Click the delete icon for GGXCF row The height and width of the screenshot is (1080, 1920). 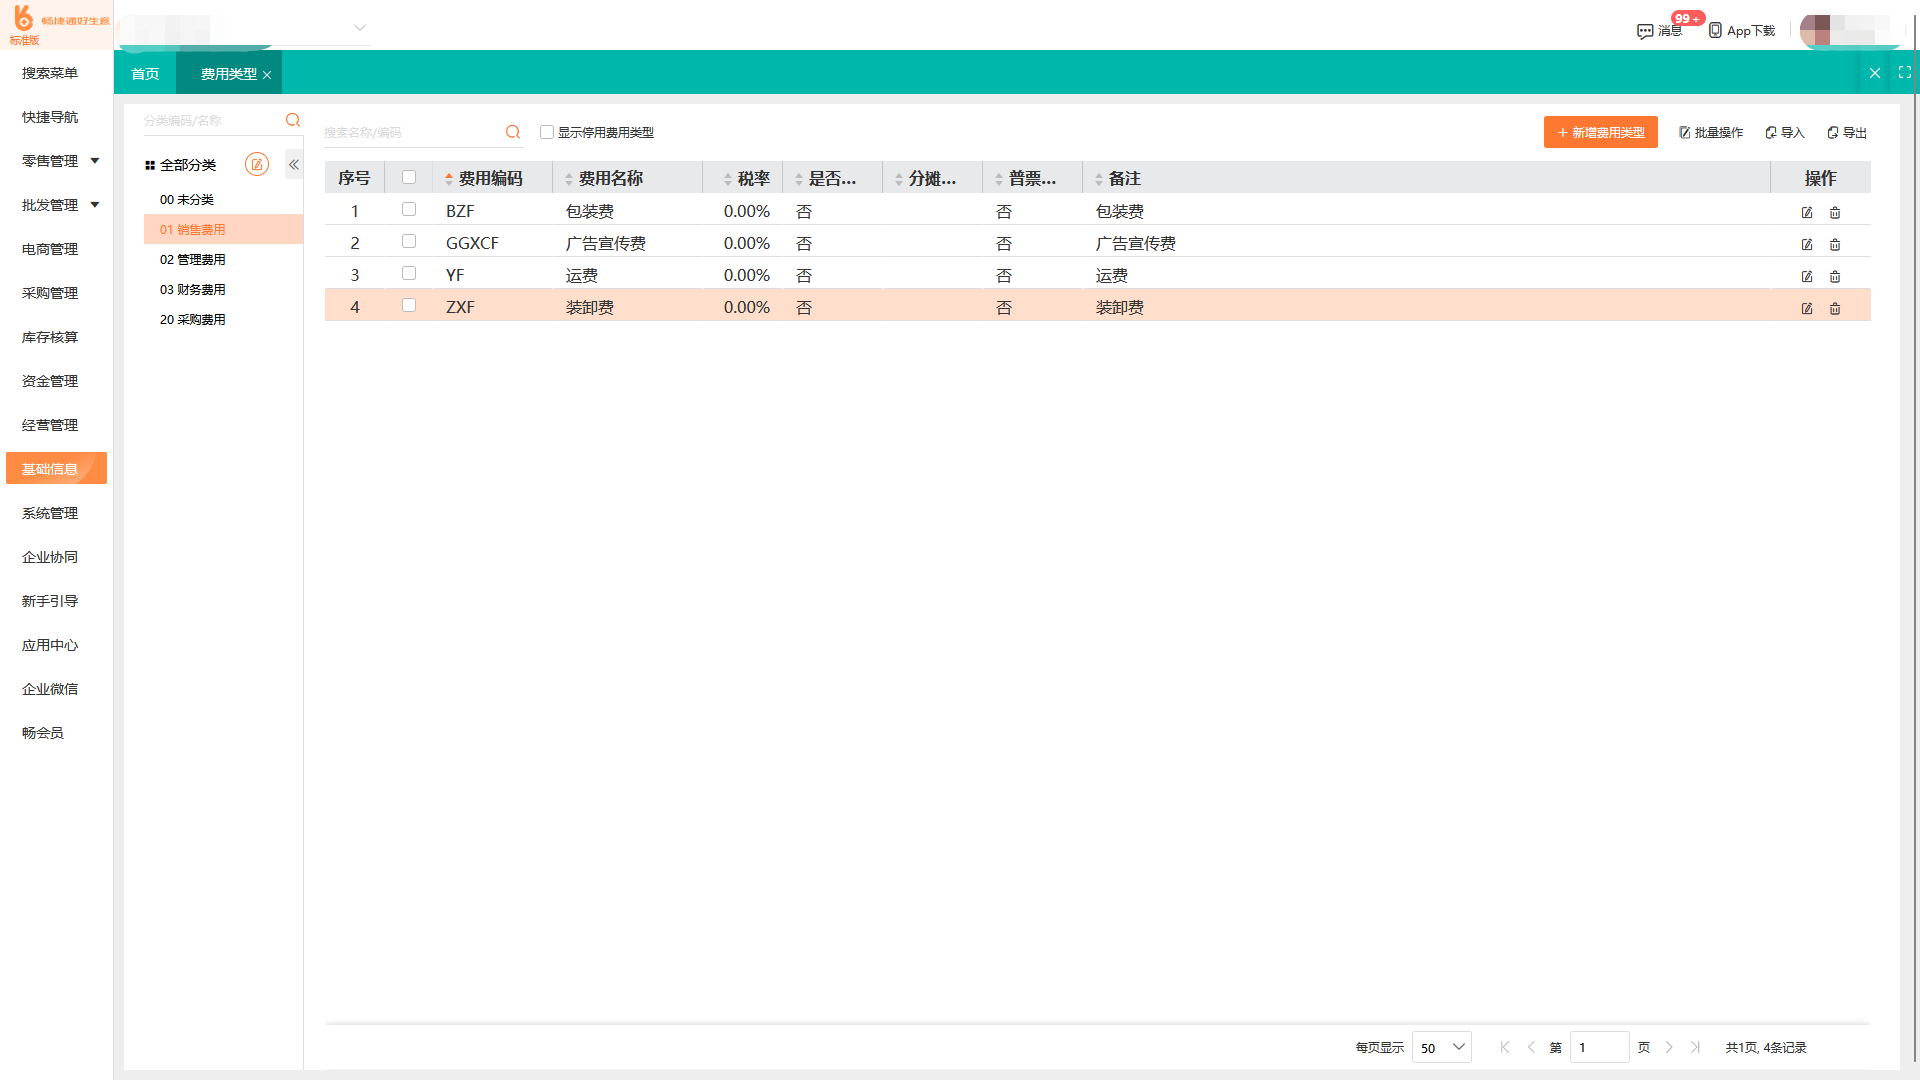(x=1836, y=244)
